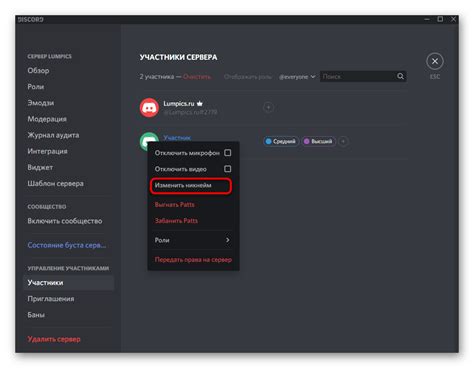Open Баны section

point(36,315)
